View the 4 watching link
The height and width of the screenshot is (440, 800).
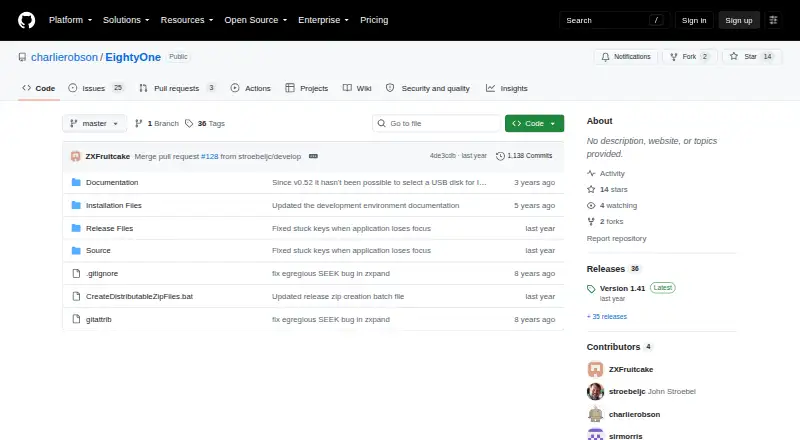(x=612, y=205)
